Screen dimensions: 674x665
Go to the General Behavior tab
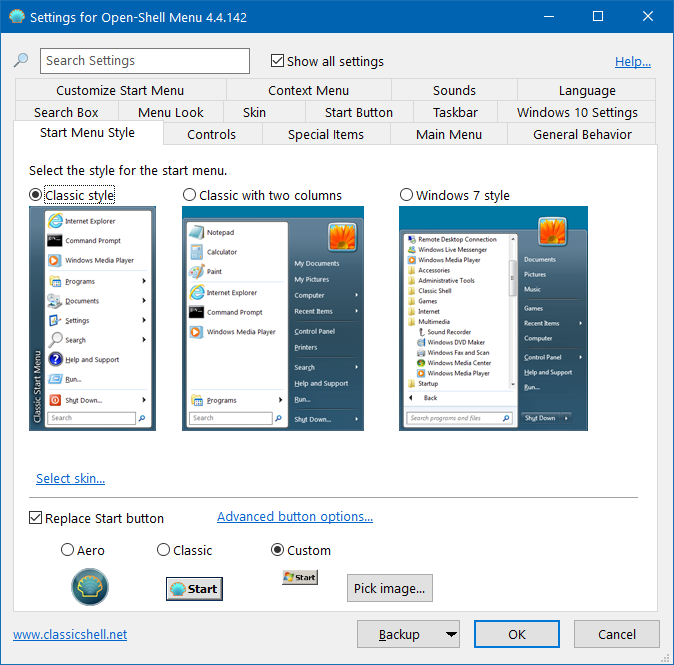click(x=582, y=134)
